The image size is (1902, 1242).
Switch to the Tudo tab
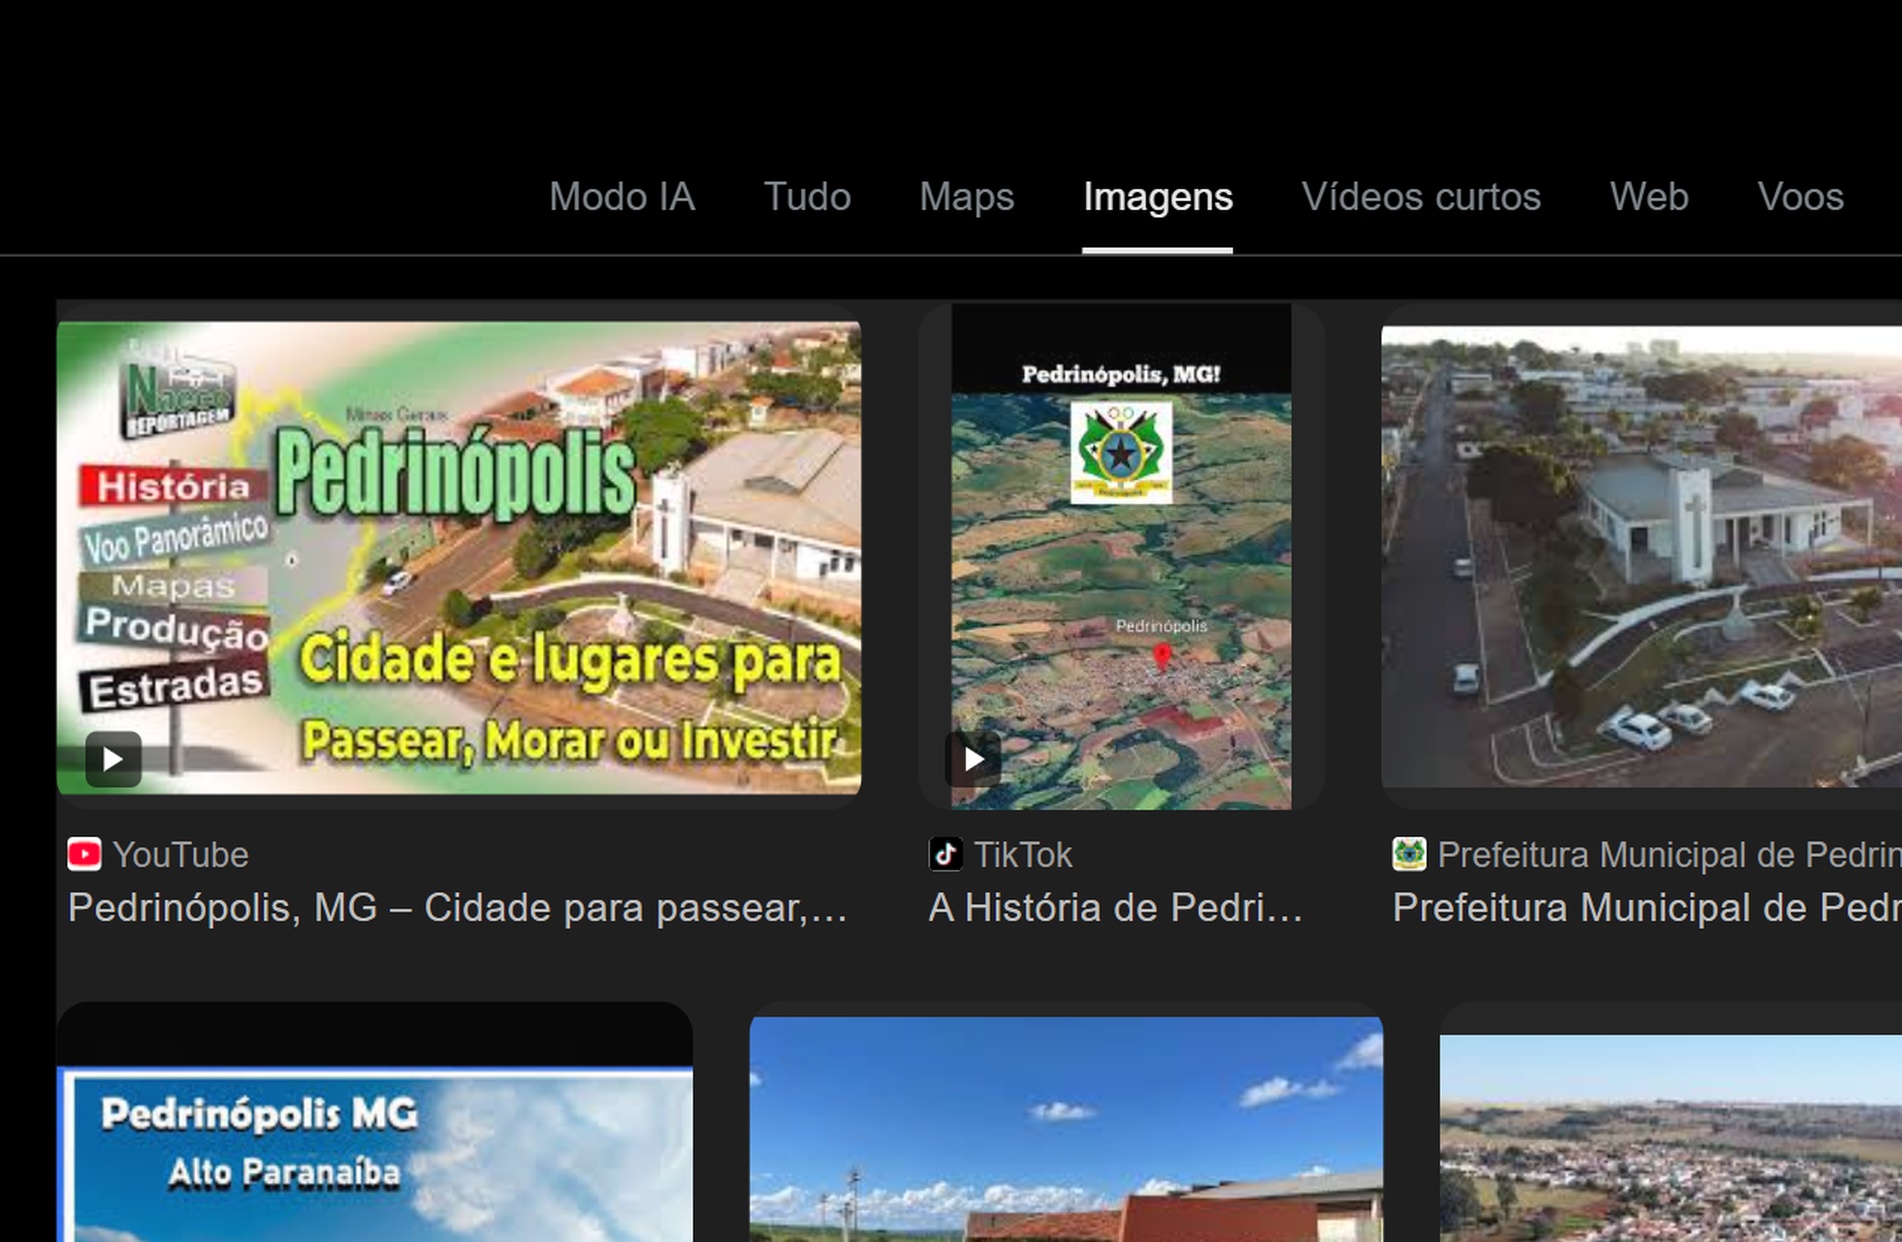tap(807, 197)
